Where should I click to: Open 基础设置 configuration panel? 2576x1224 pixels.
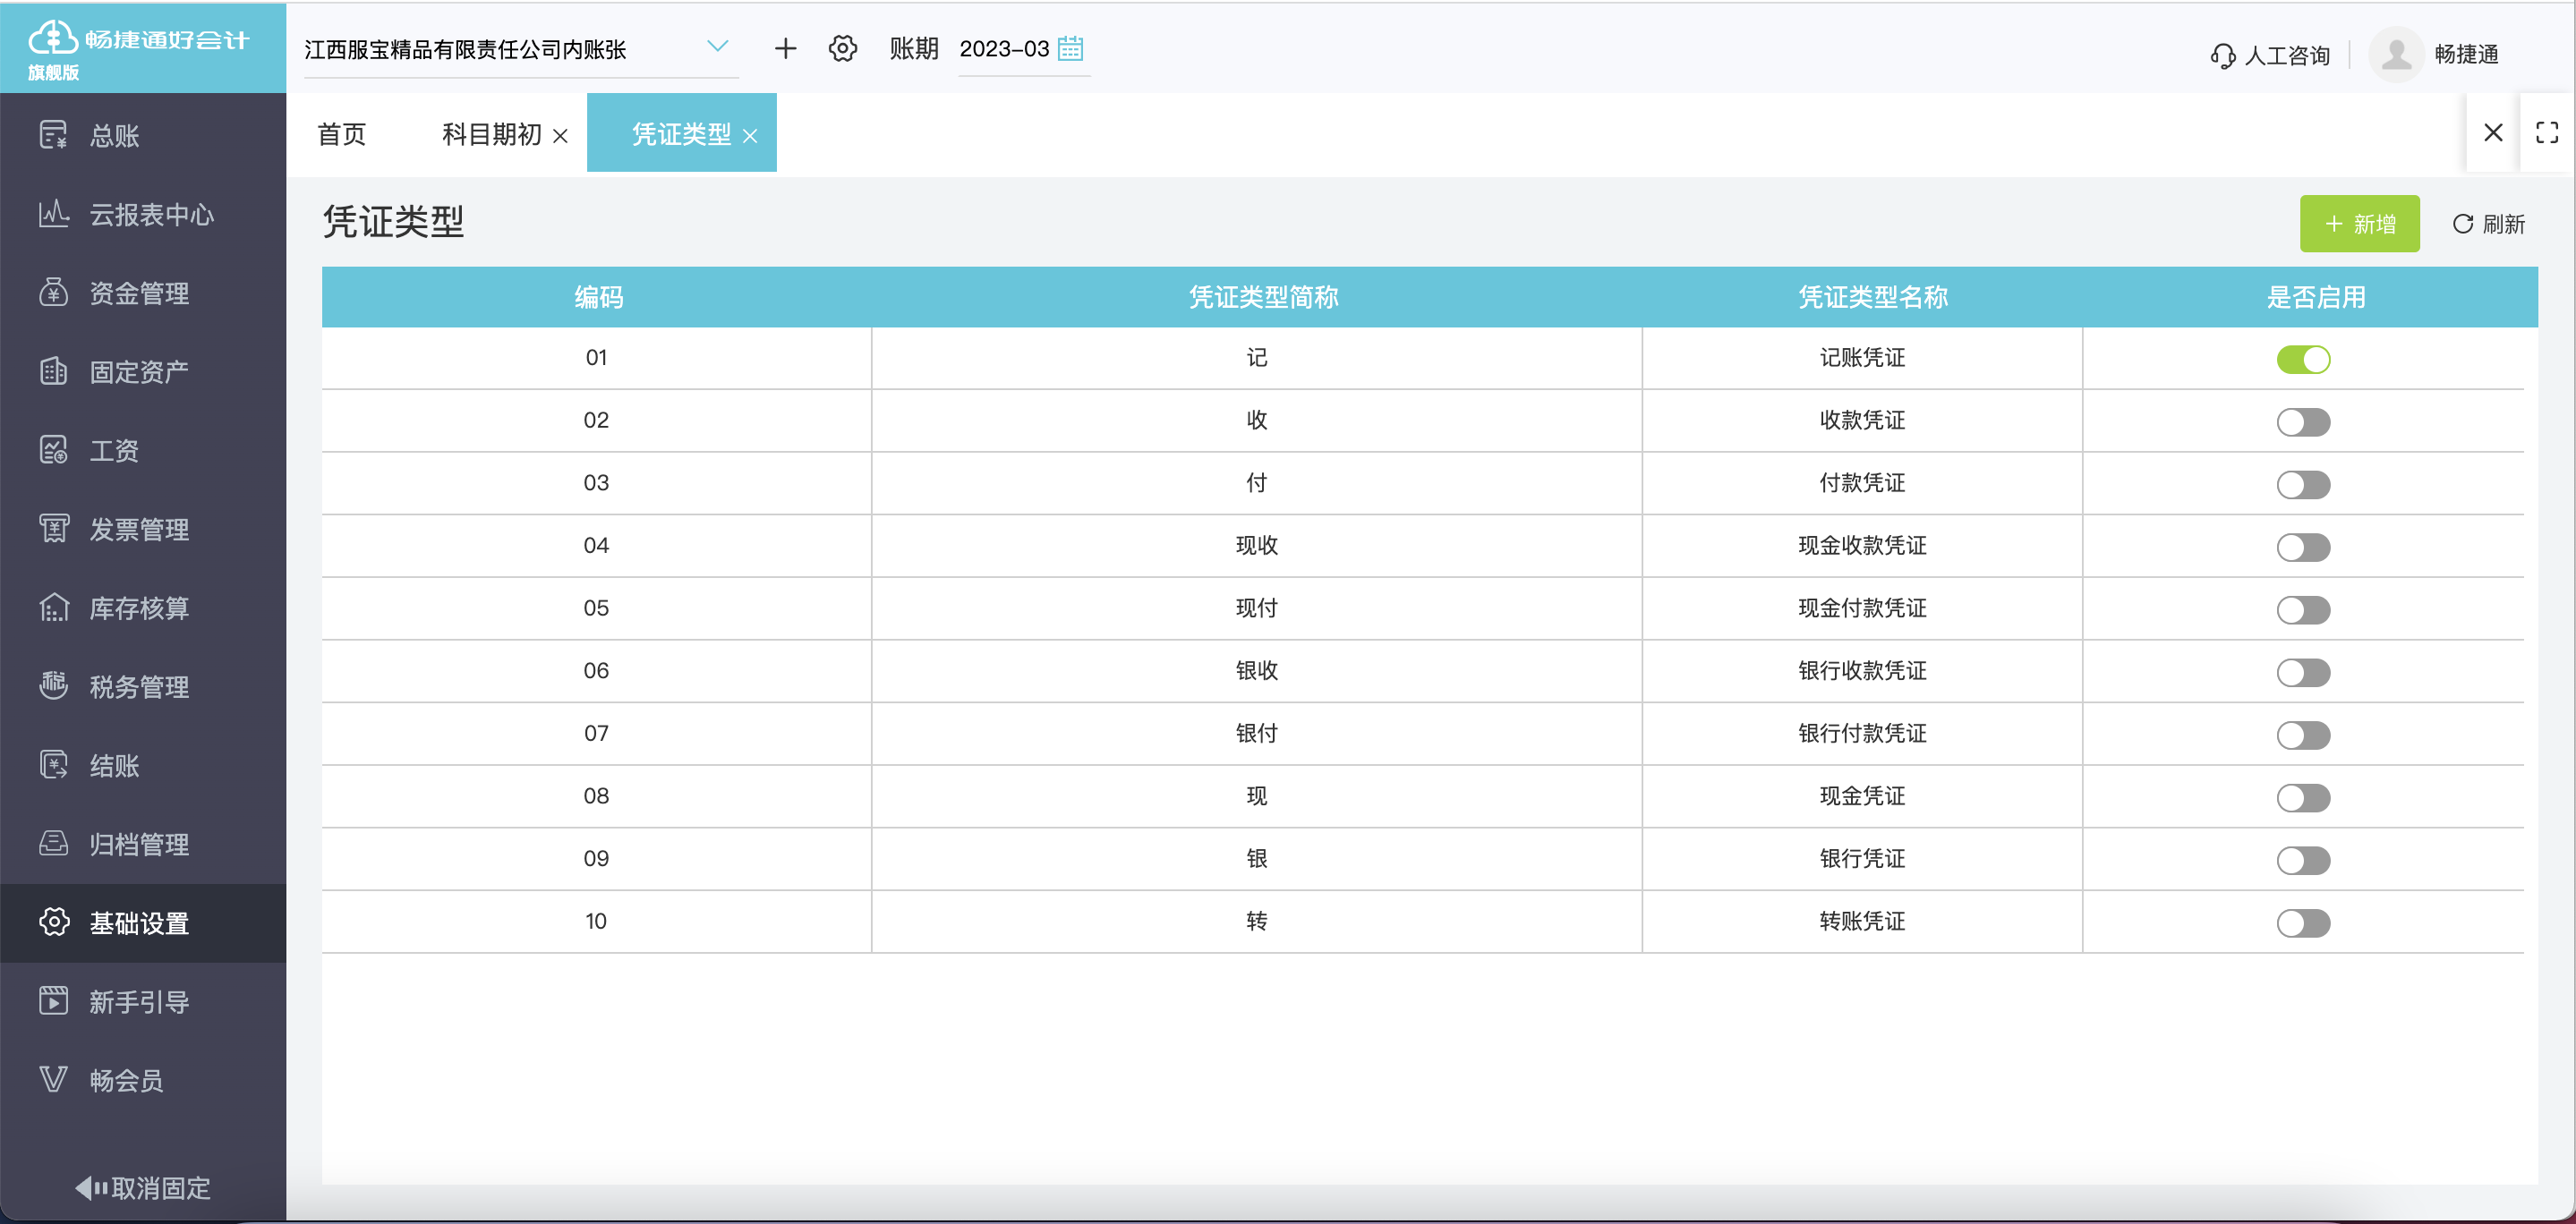[x=143, y=922]
